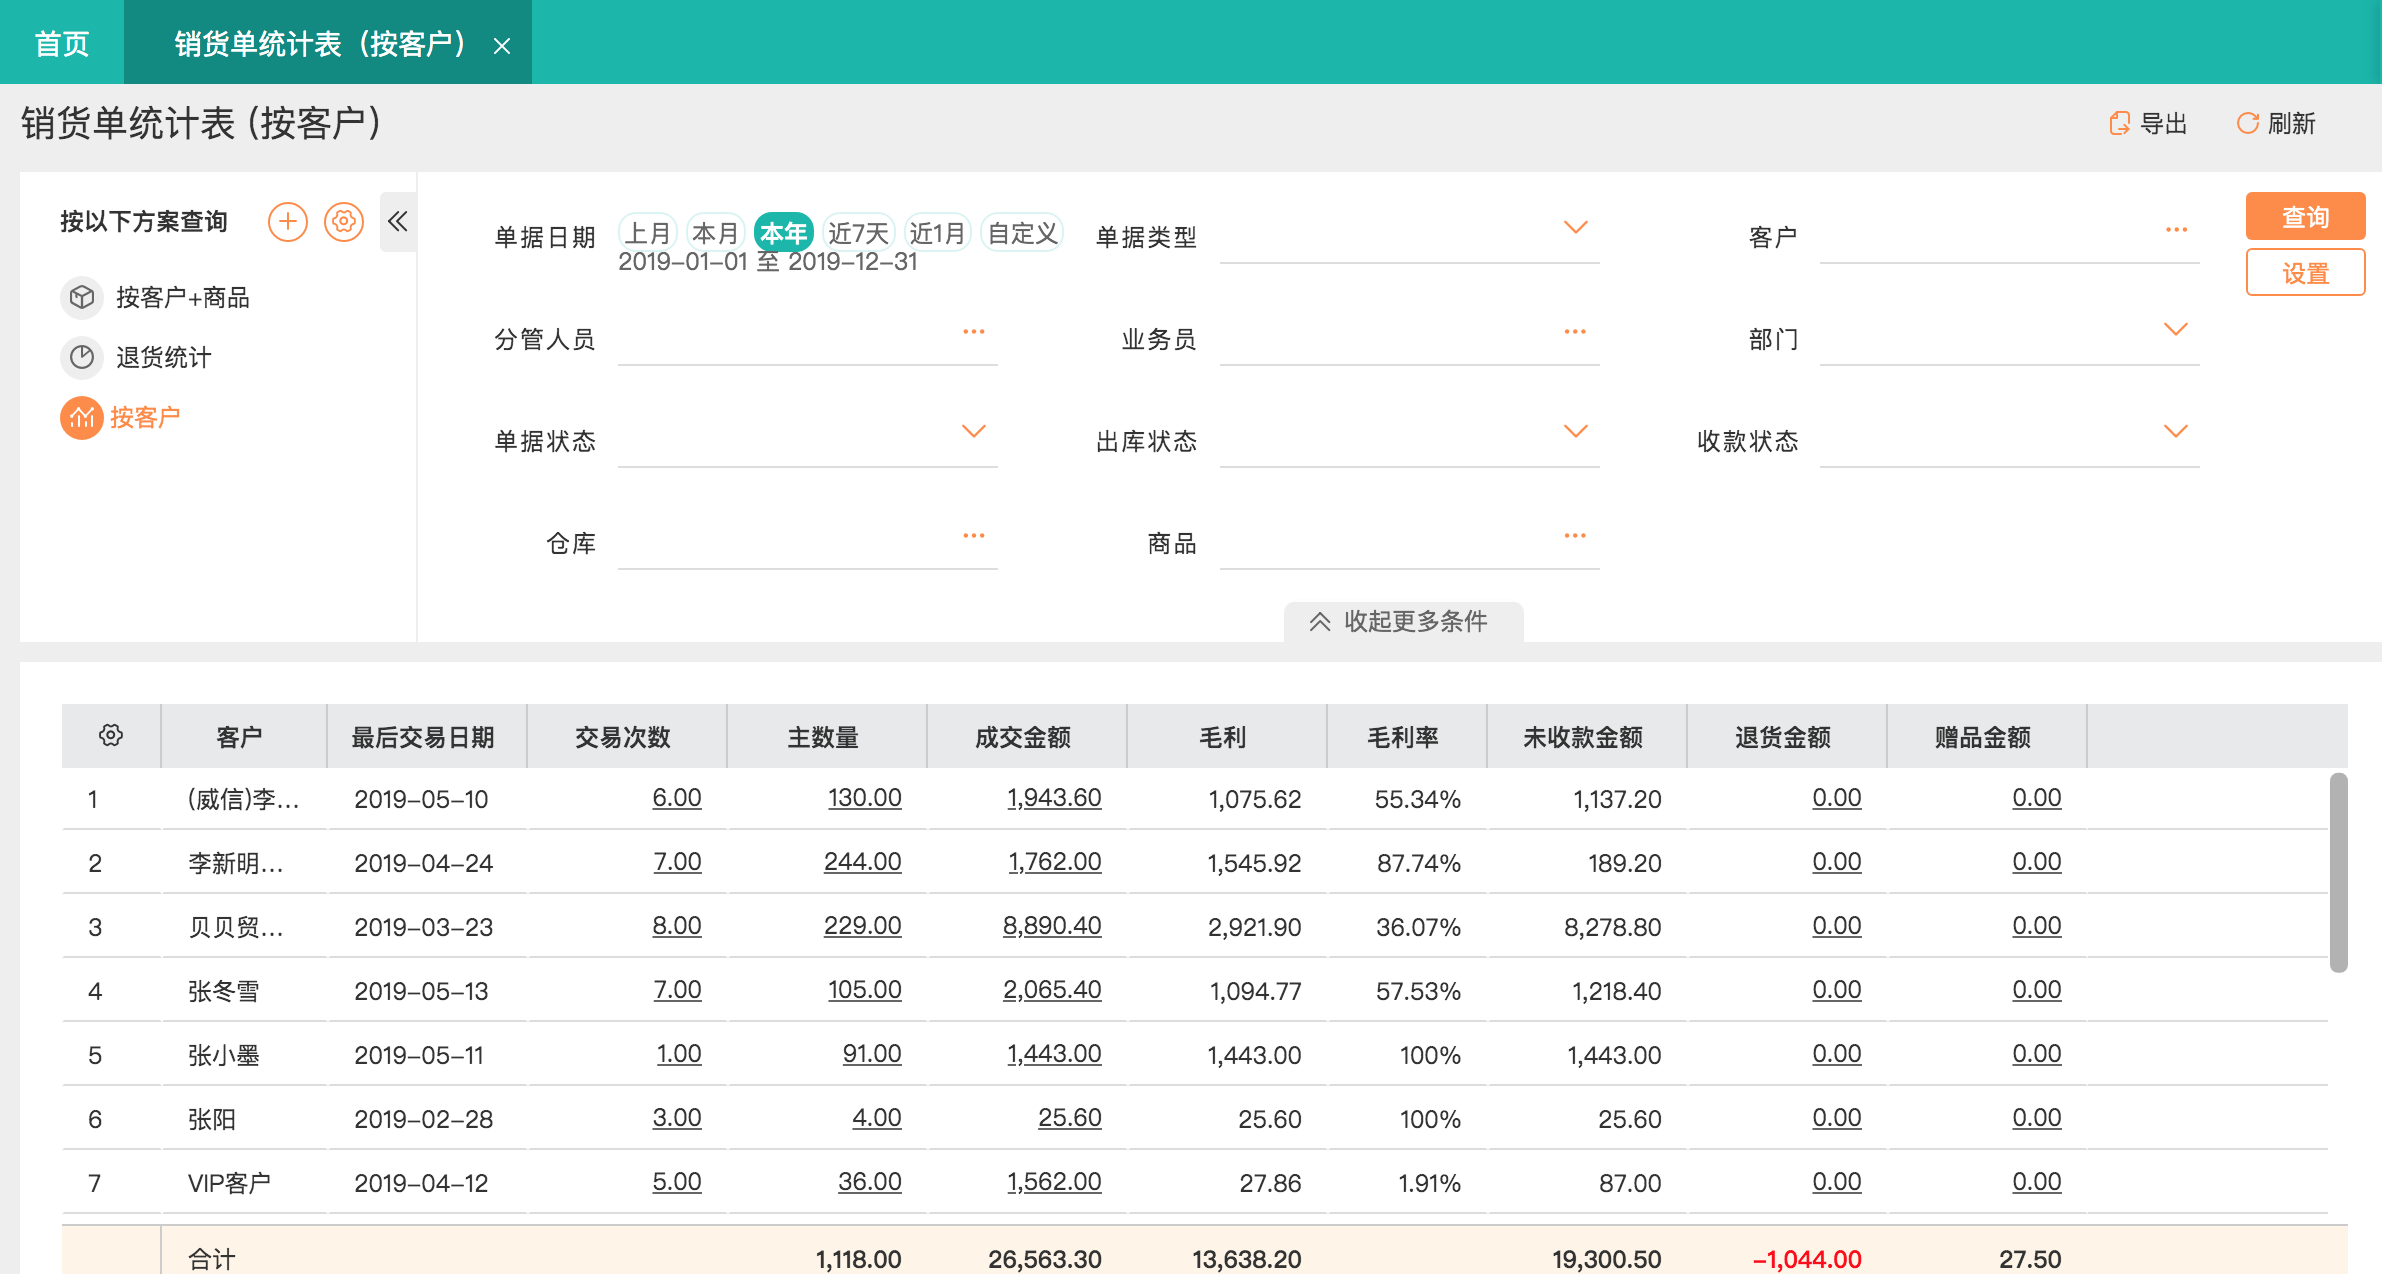Click the add scheme plus icon
Screen dimensions: 2382x1274
[x=290, y=222]
